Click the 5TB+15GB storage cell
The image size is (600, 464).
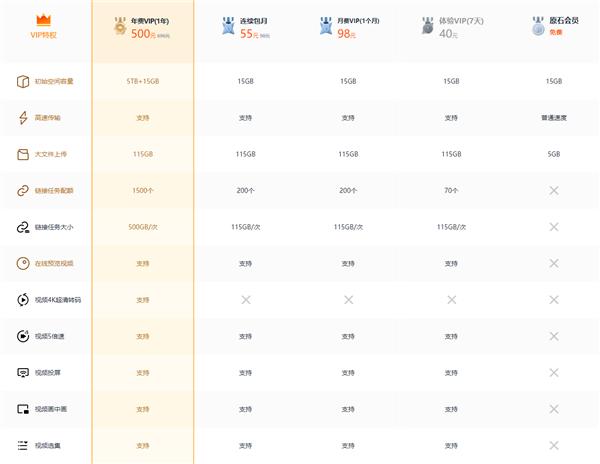pos(142,81)
